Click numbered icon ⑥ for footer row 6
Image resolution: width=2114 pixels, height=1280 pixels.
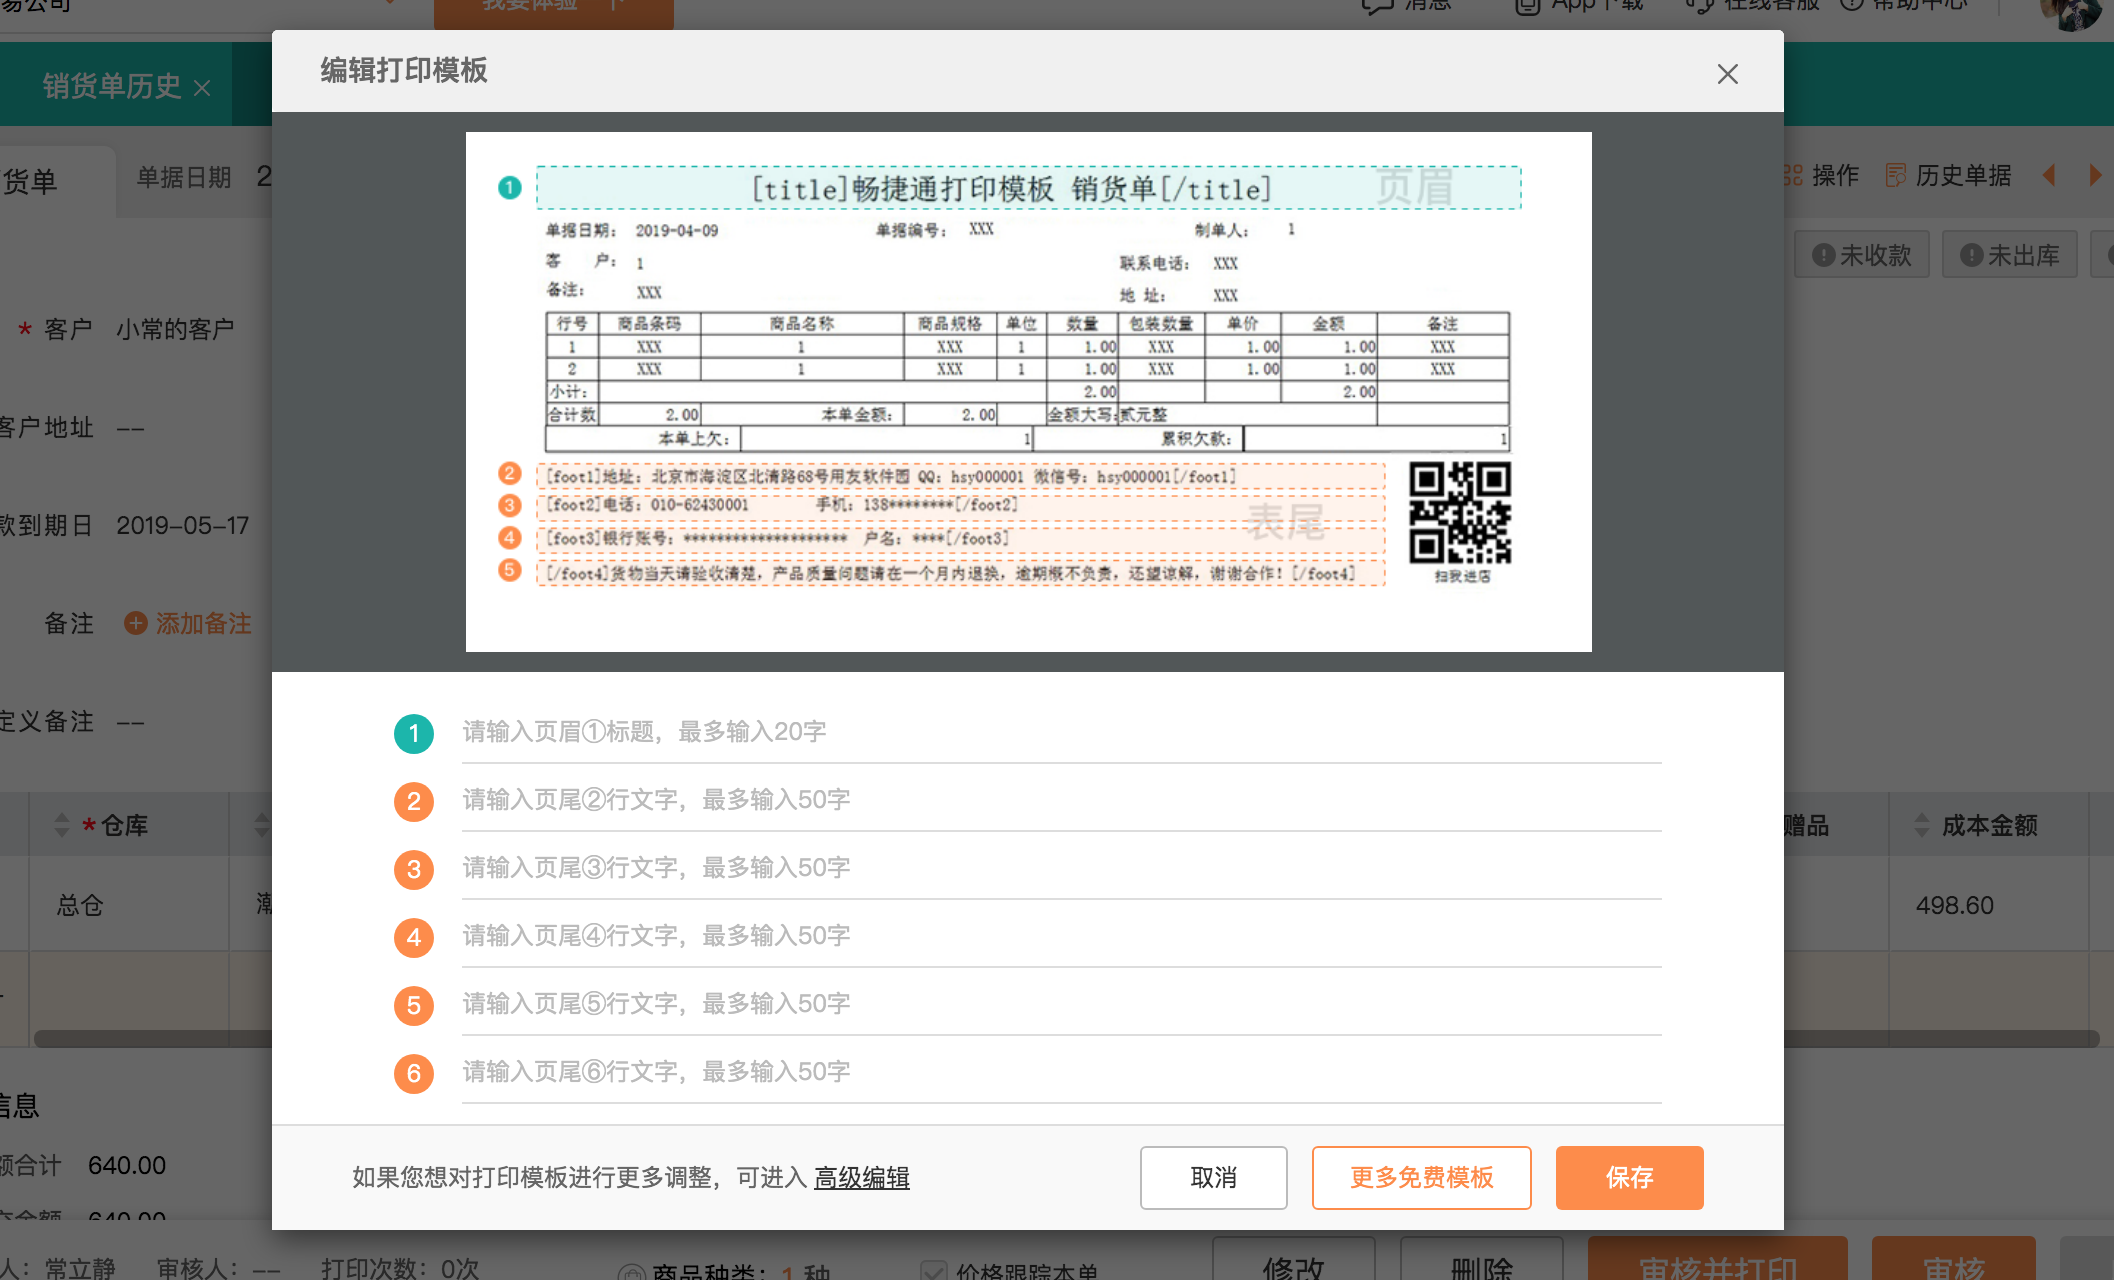point(418,1072)
